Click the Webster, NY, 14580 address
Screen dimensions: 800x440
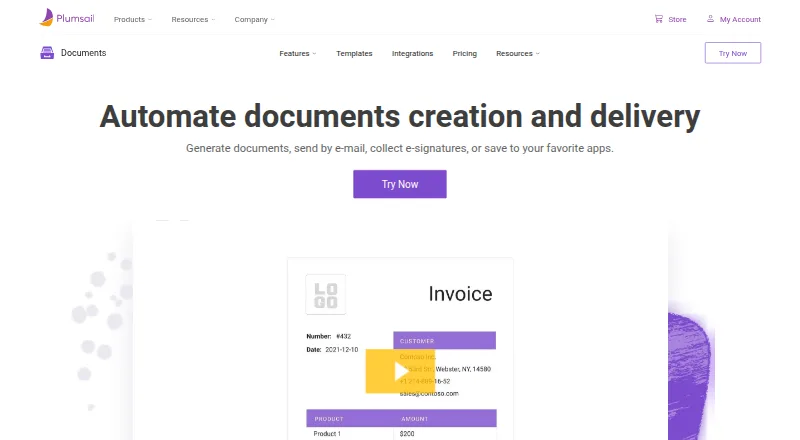463,369
